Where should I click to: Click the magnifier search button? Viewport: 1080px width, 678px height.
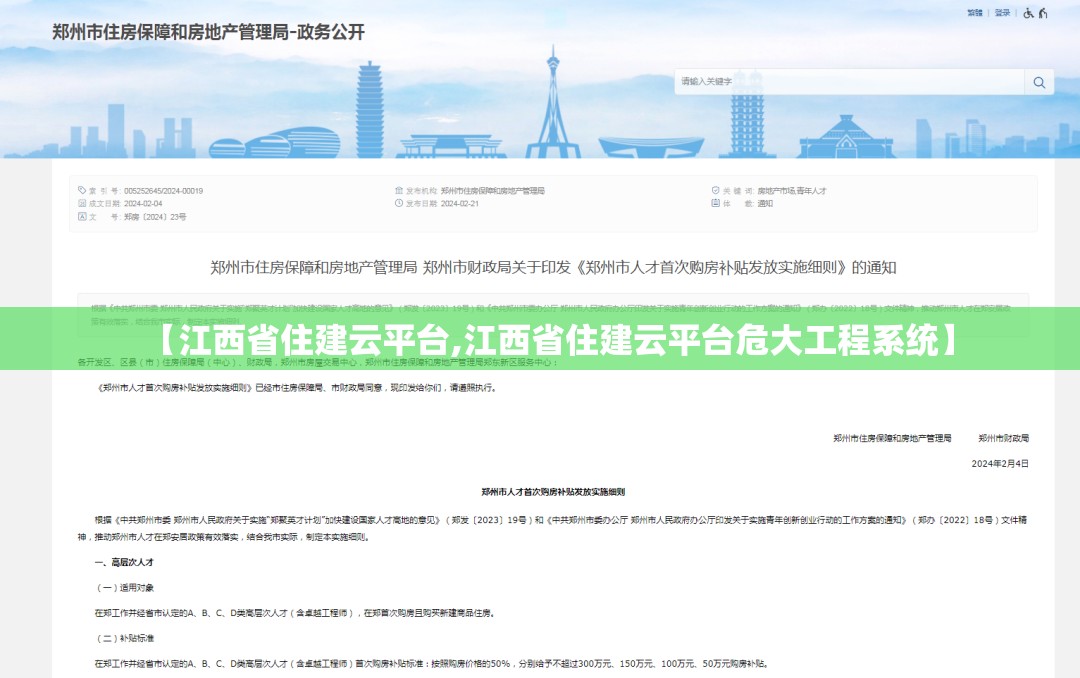tap(1039, 82)
